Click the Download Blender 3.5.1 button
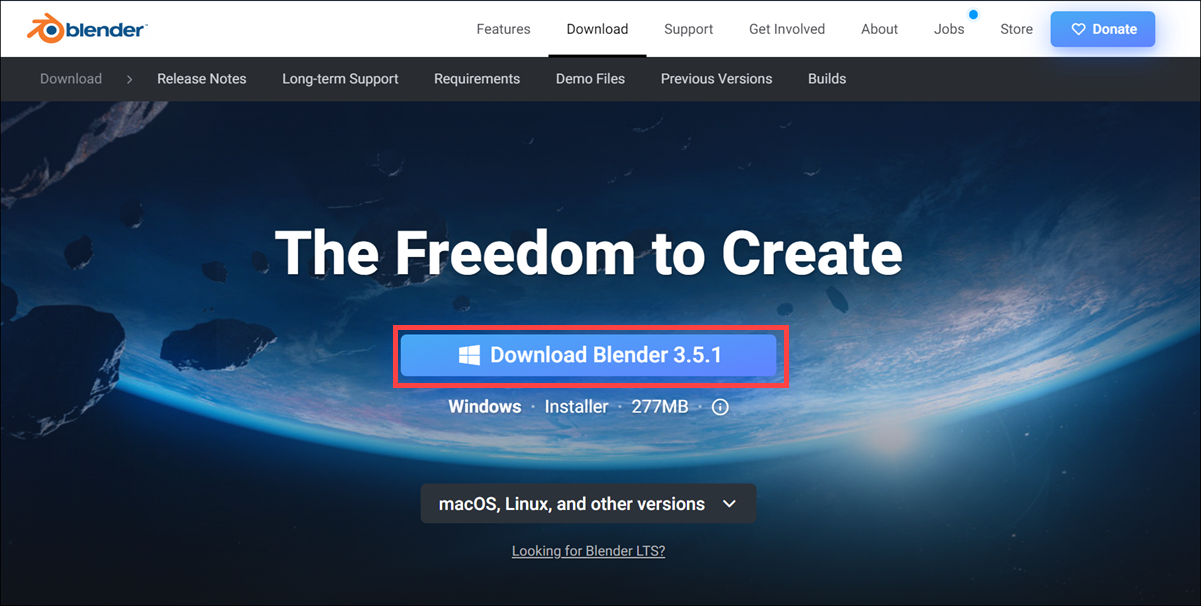This screenshot has width=1201, height=606. point(588,355)
